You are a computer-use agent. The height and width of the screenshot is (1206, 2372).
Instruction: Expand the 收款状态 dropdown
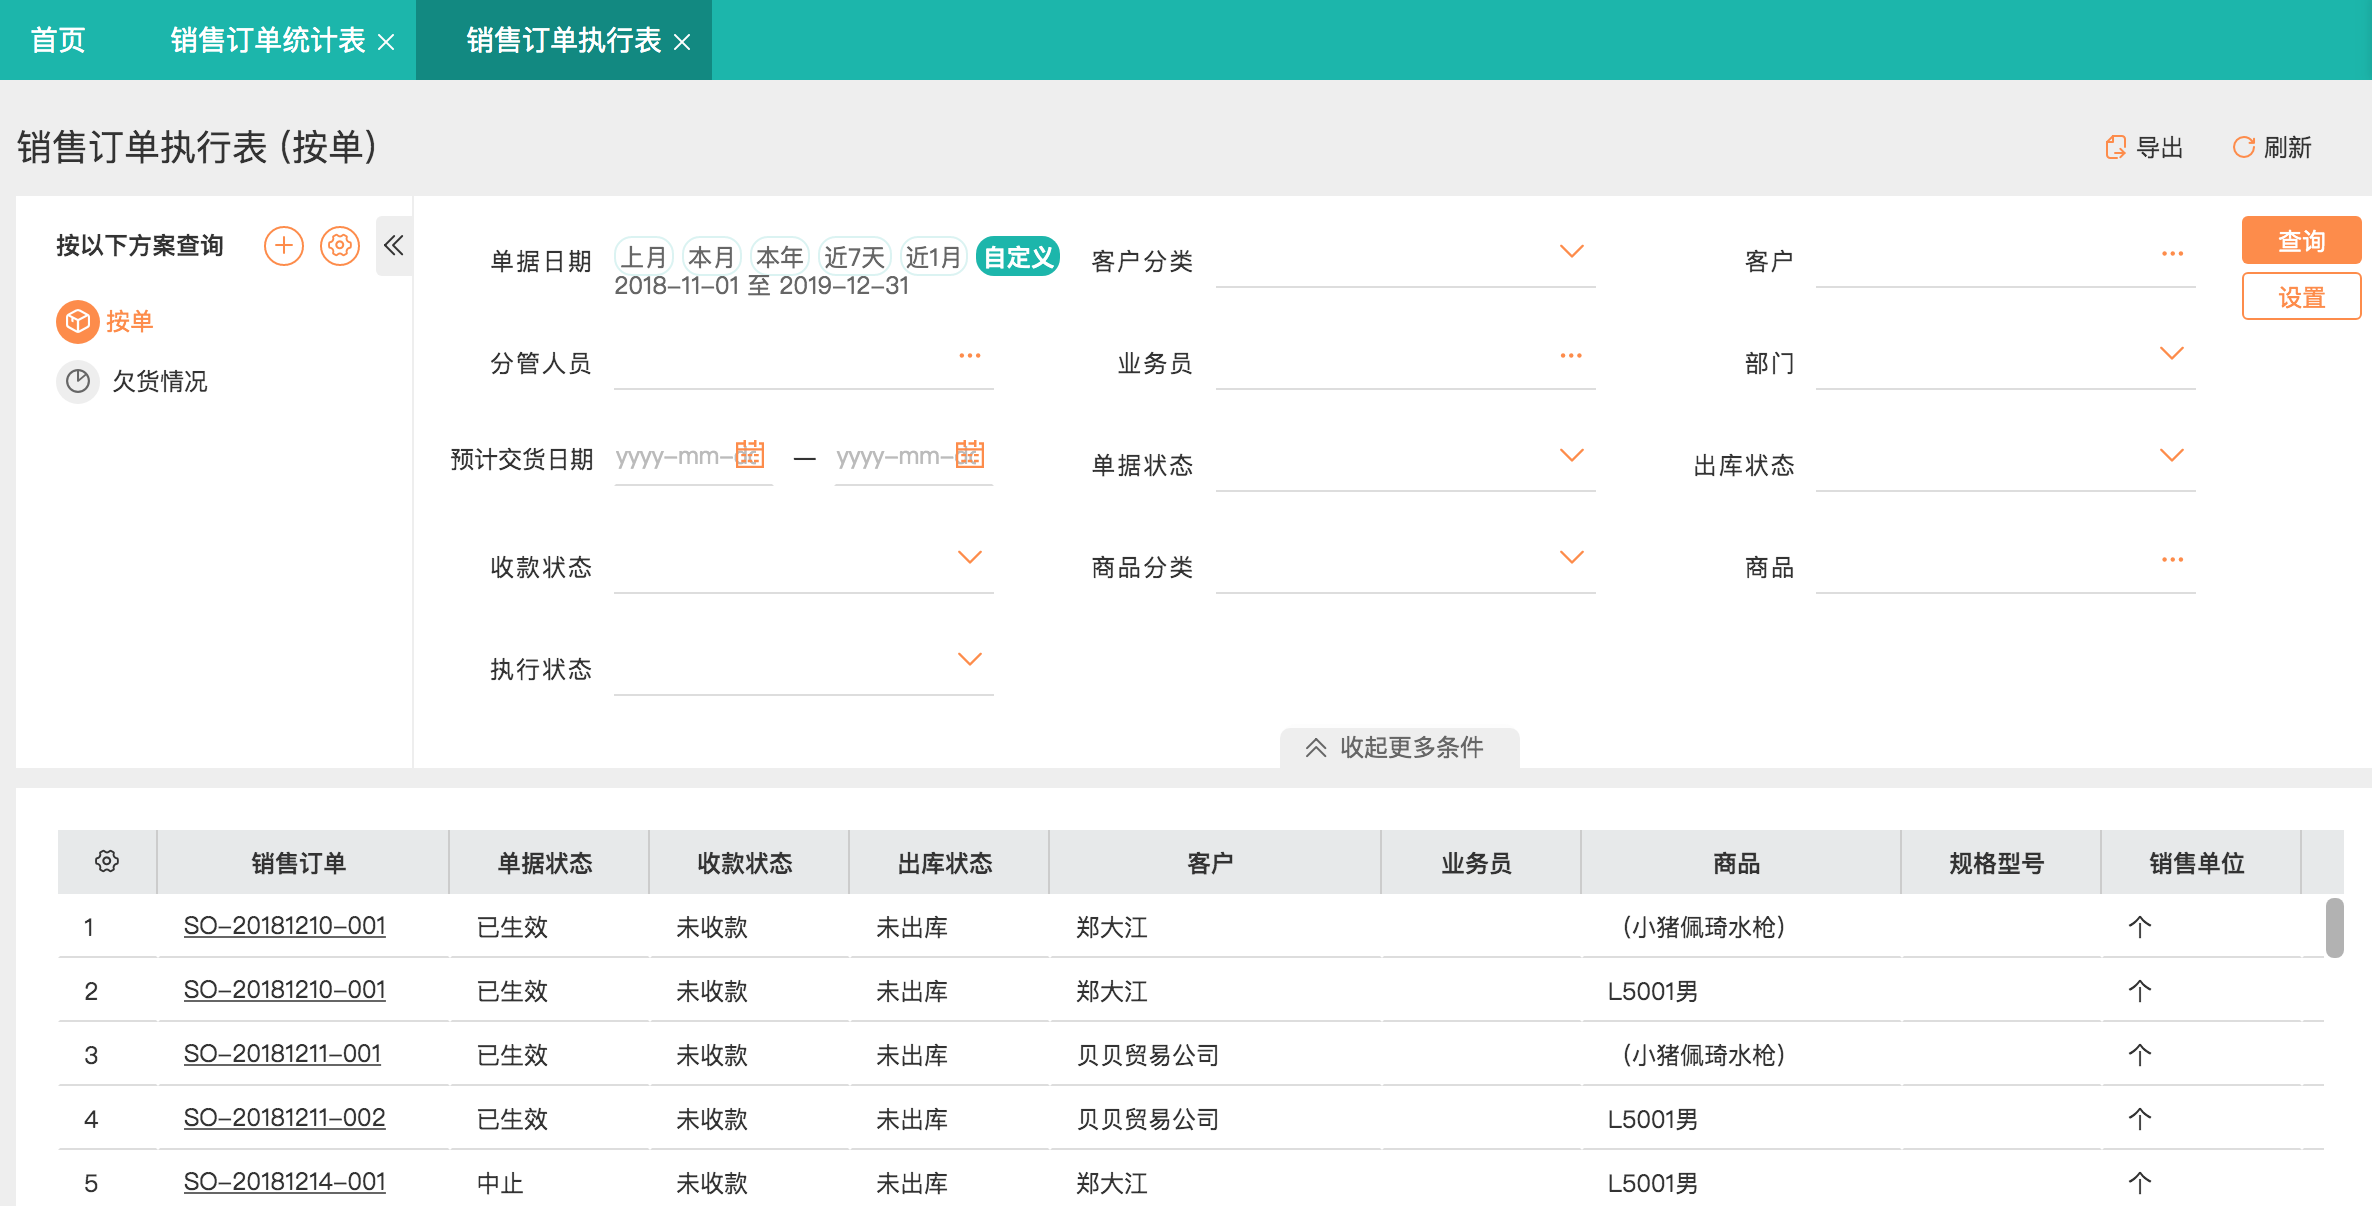969,558
